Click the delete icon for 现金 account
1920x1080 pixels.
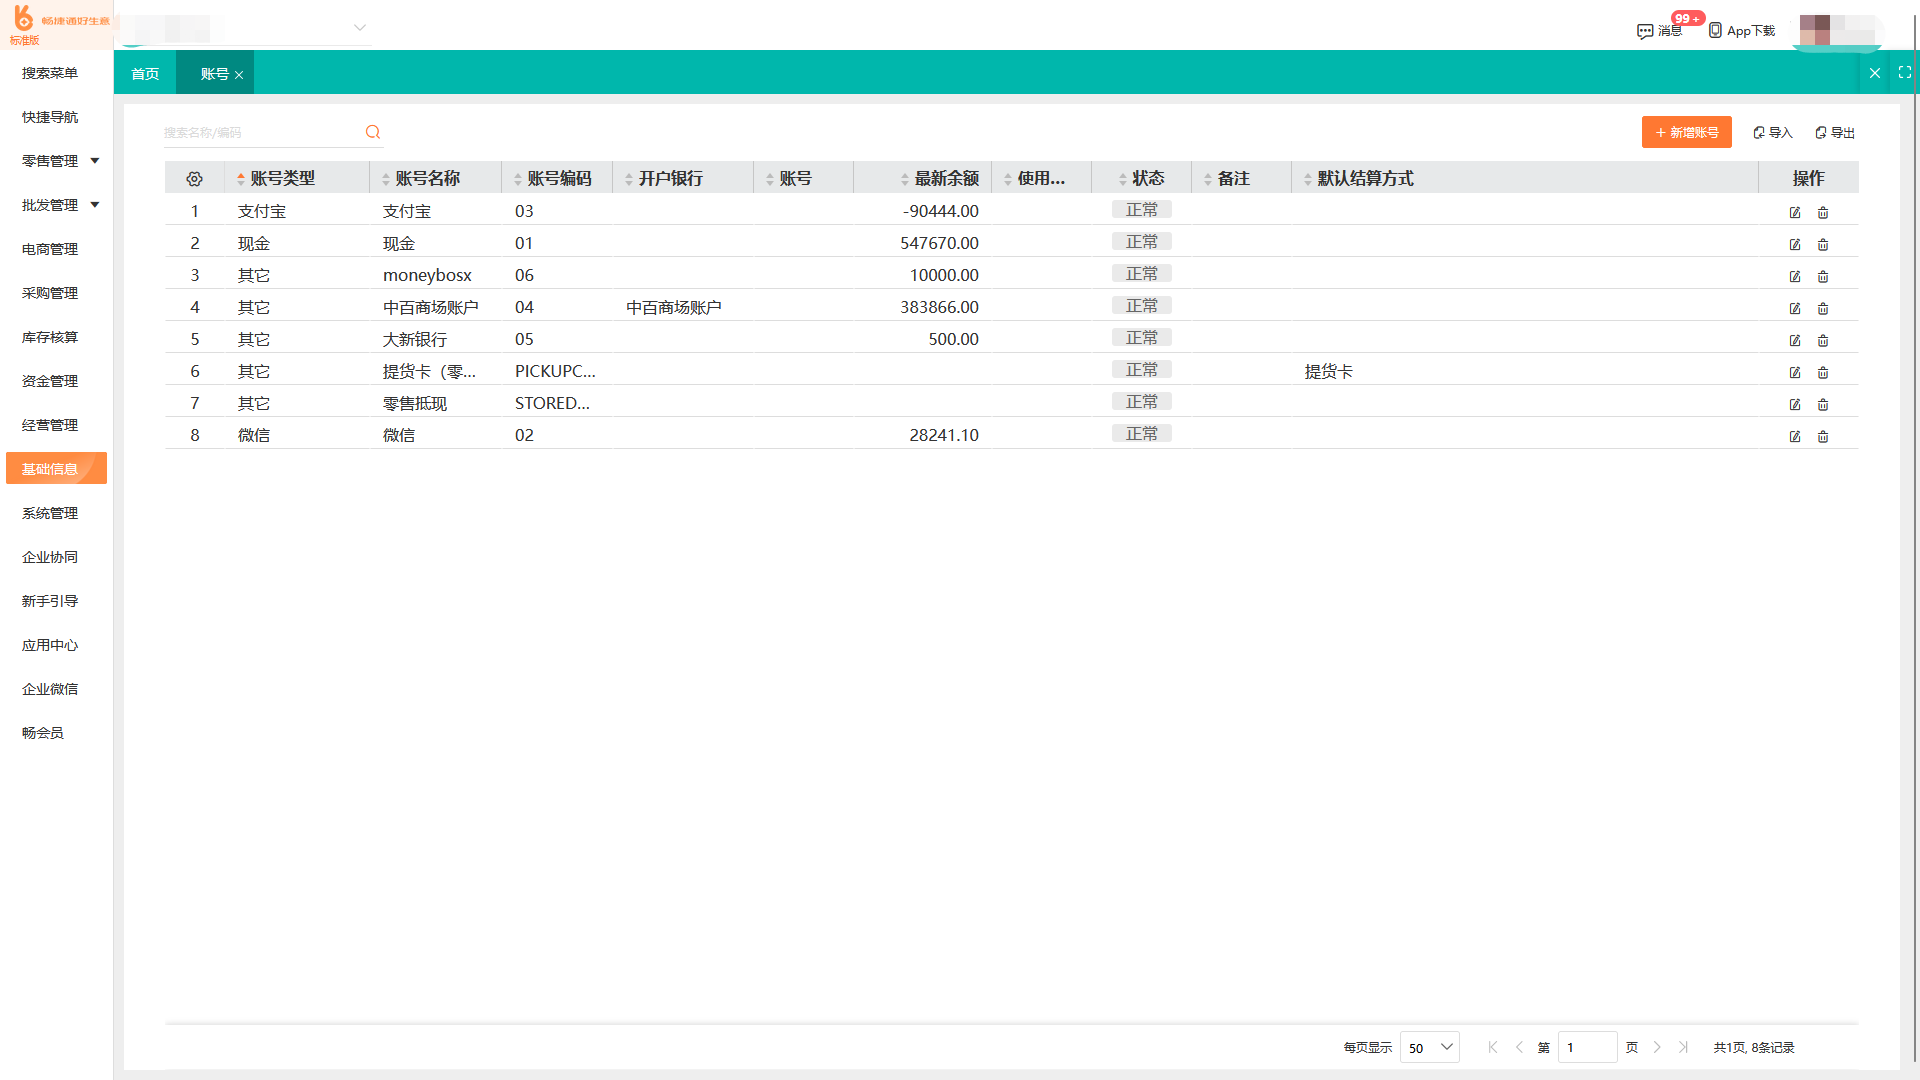(1824, 243)
